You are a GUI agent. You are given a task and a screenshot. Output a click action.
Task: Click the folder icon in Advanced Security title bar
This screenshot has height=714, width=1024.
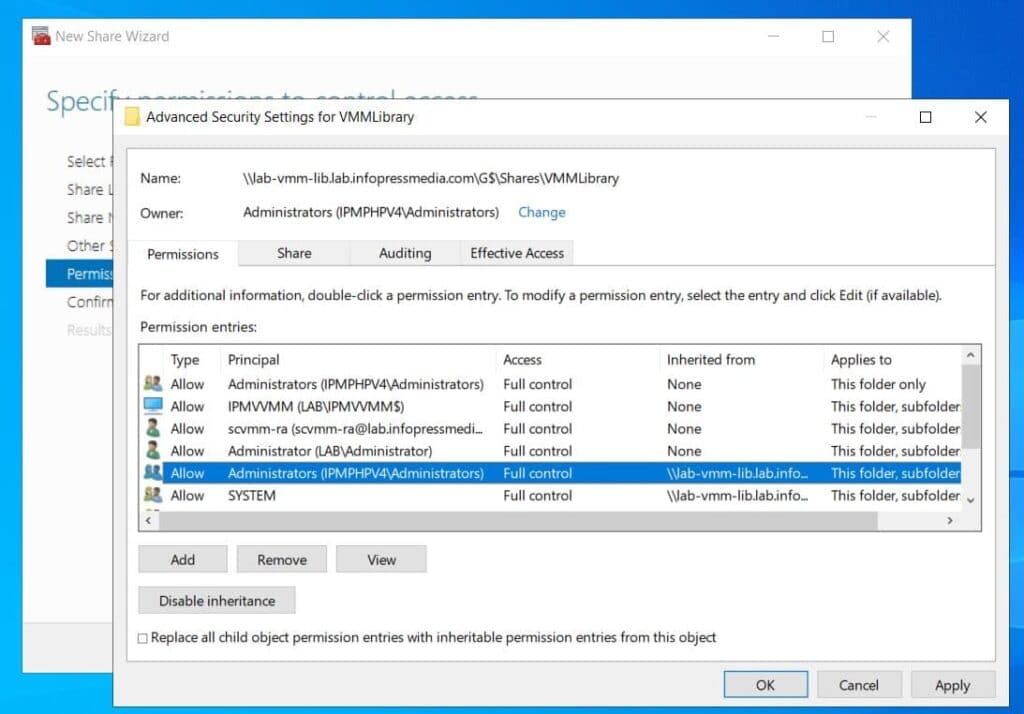133,117
